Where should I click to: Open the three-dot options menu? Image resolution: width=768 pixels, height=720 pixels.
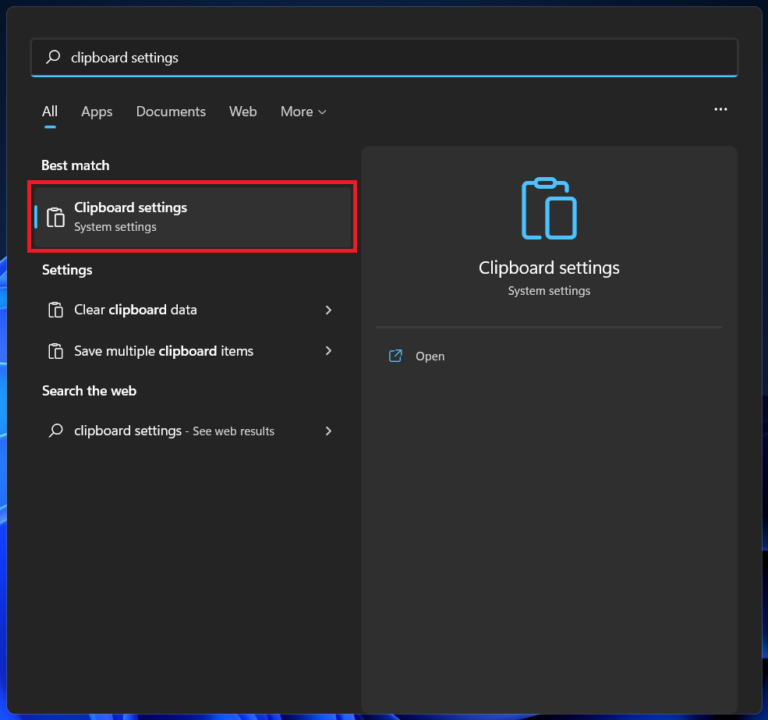coord(720,109)
